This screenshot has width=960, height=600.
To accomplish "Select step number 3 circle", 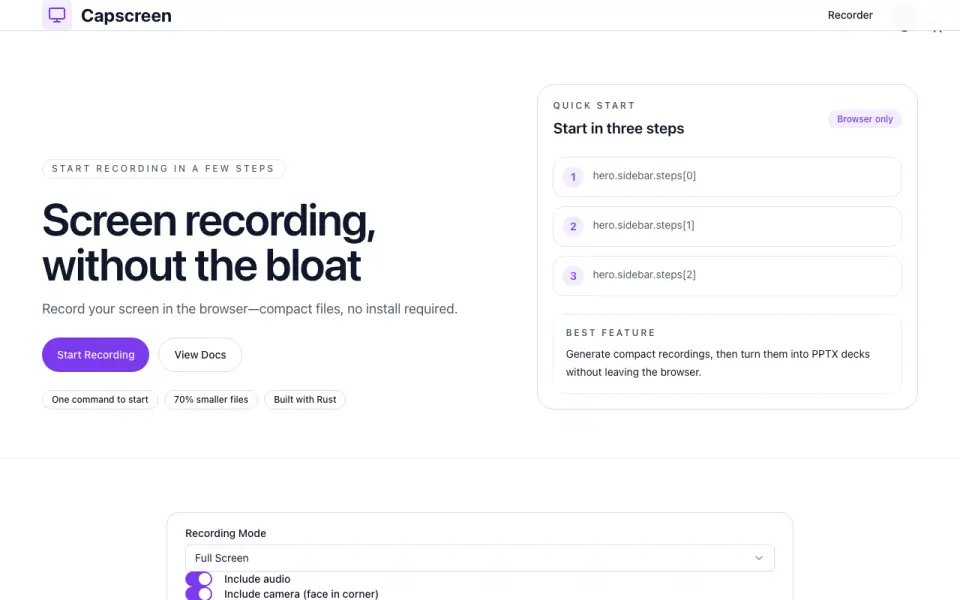I will tap(573, 276).
